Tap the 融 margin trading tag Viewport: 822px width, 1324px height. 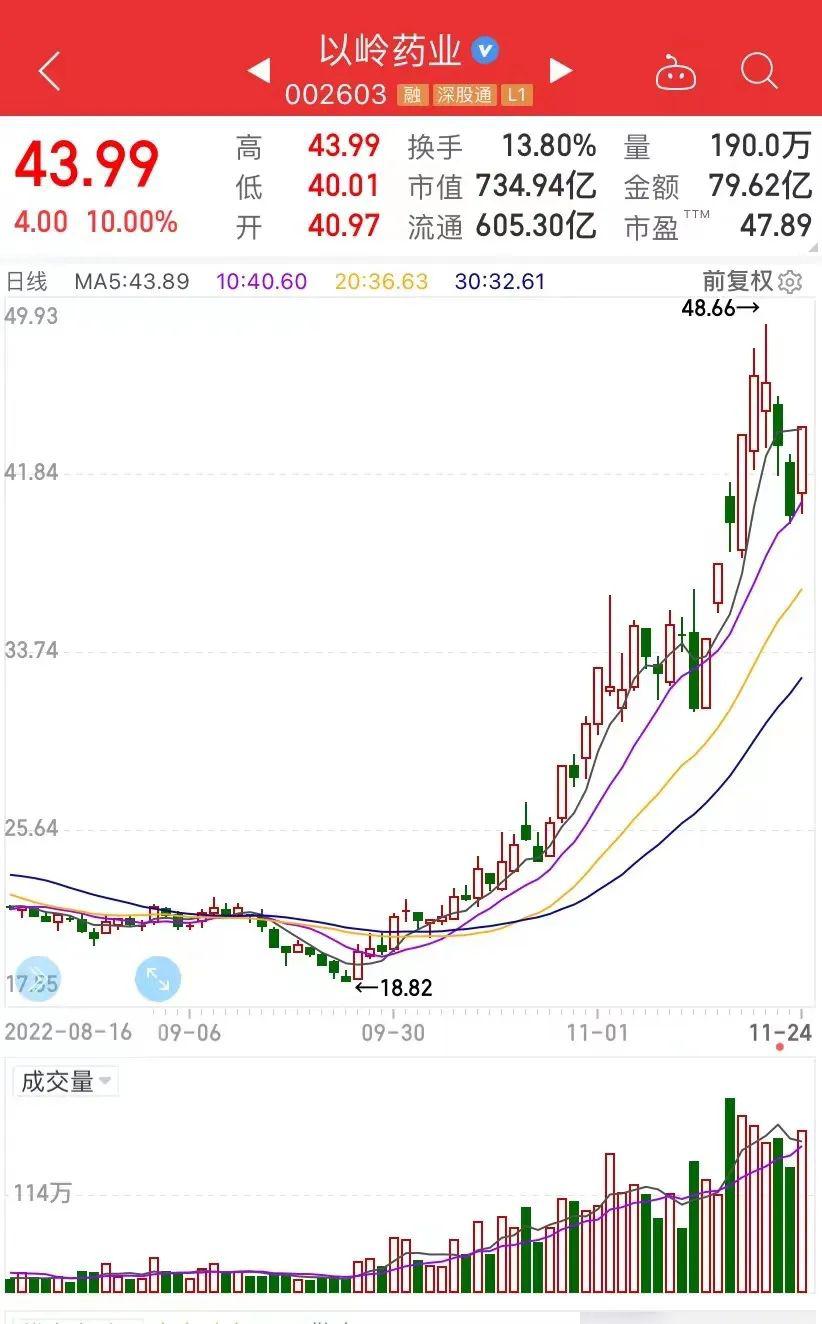[x=412, y=95]
